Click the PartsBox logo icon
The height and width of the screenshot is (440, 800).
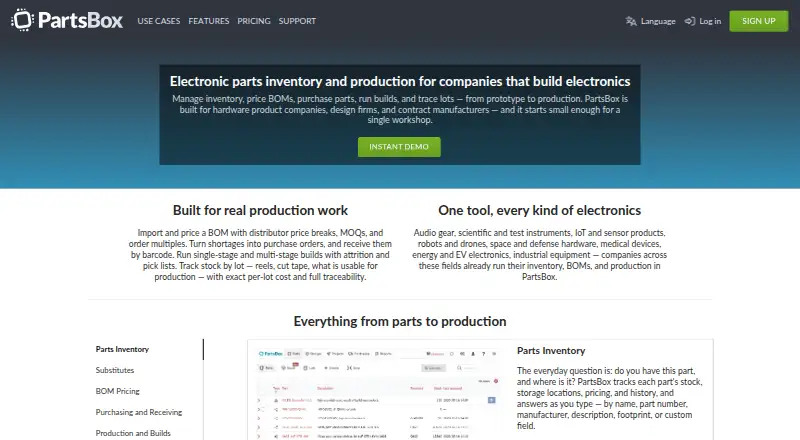(22, 20)
